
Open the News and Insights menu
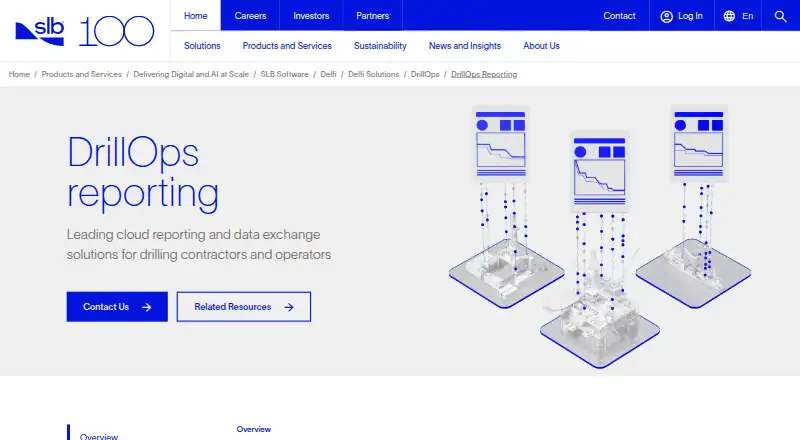(x=465, y=46)
